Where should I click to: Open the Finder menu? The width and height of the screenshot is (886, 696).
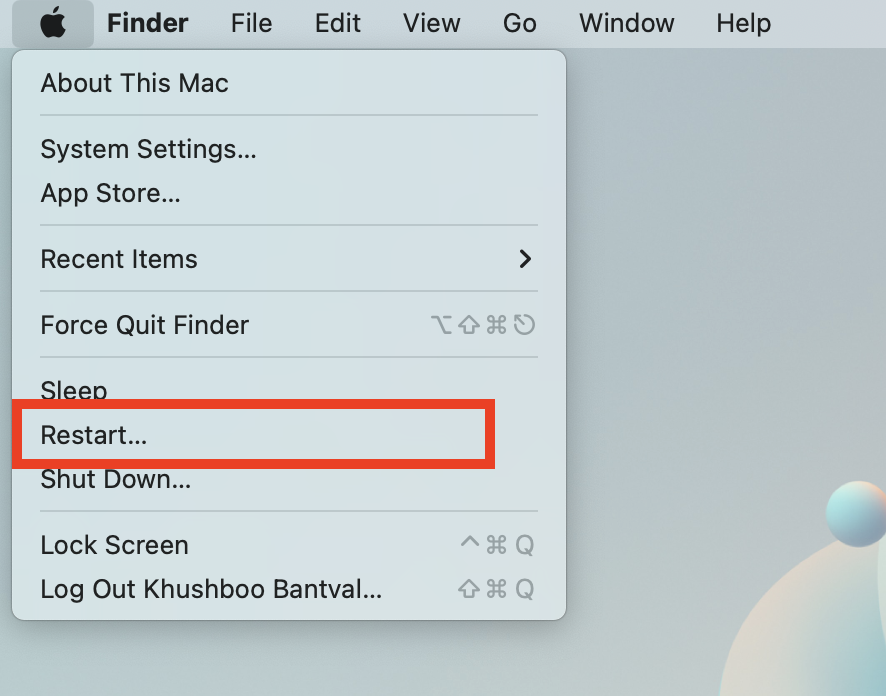[147, 23]
